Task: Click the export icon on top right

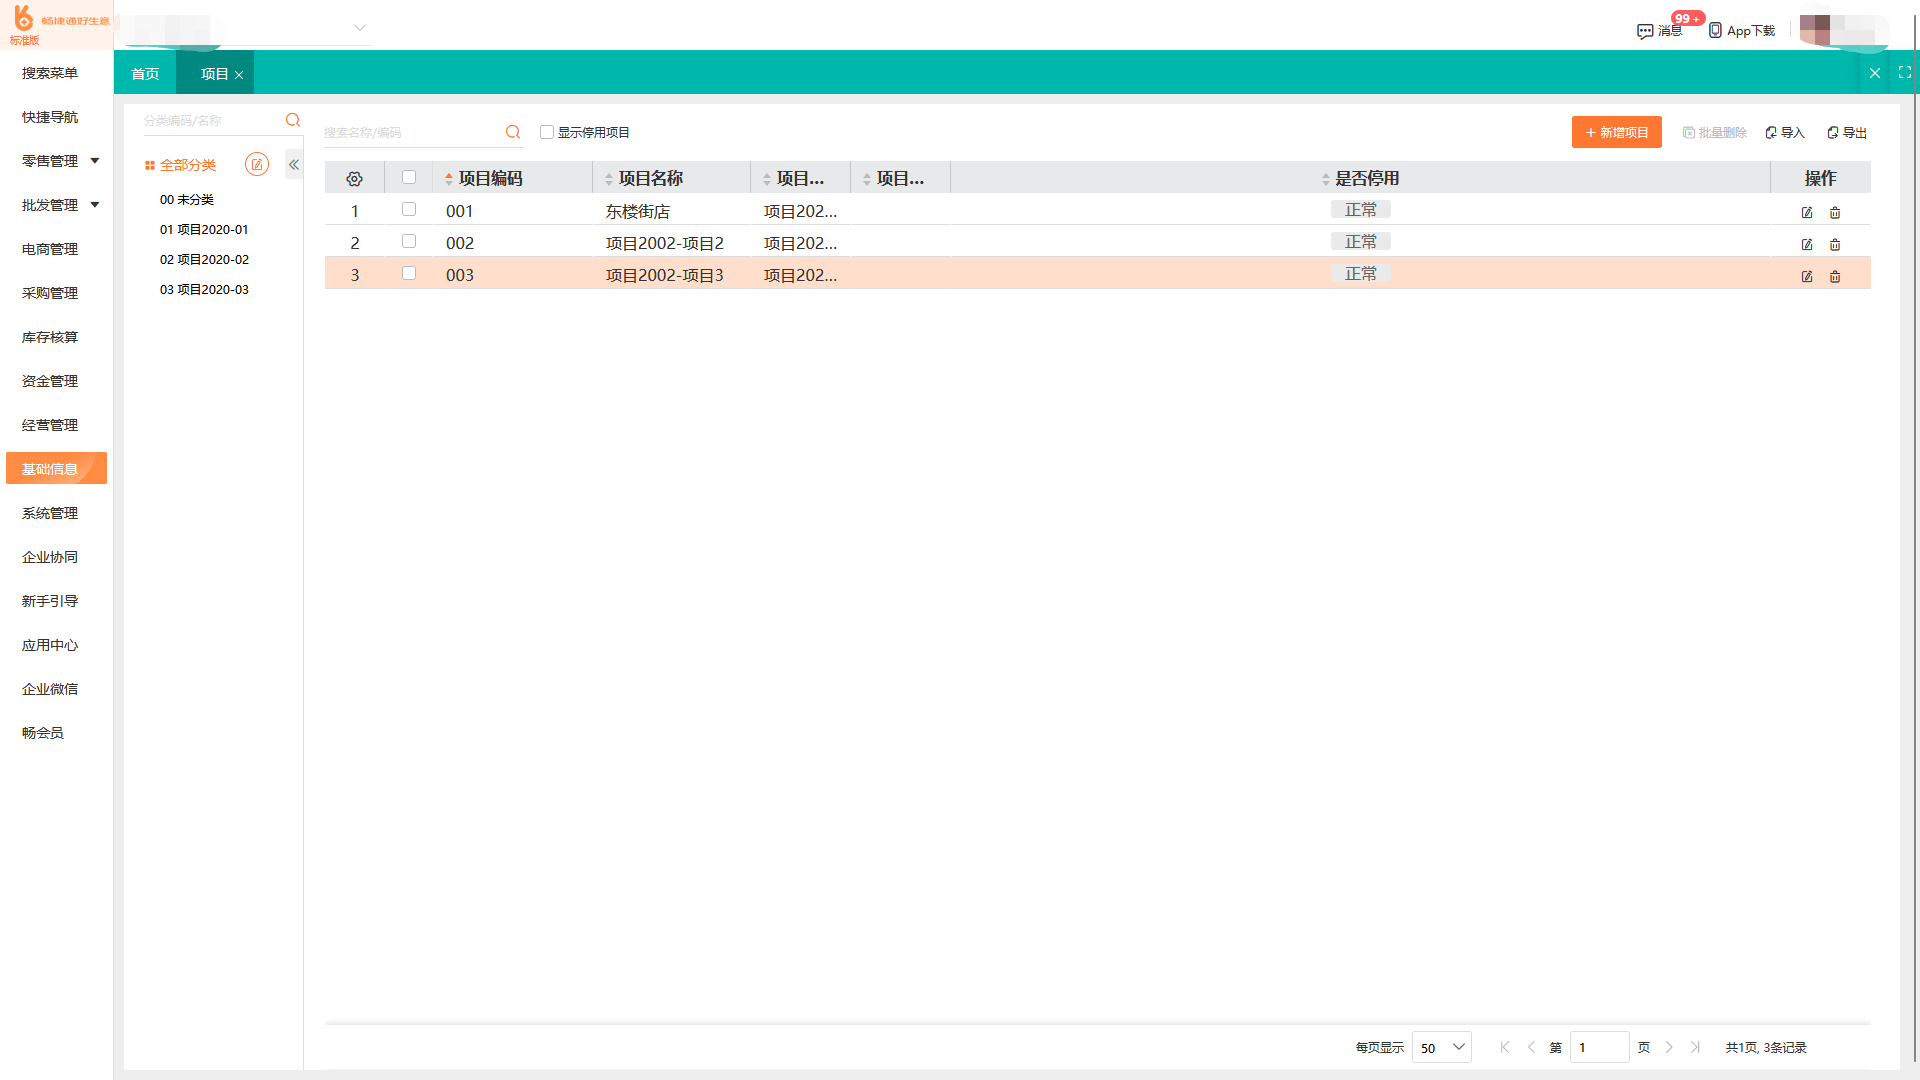Action: [x=1846, y=132]
